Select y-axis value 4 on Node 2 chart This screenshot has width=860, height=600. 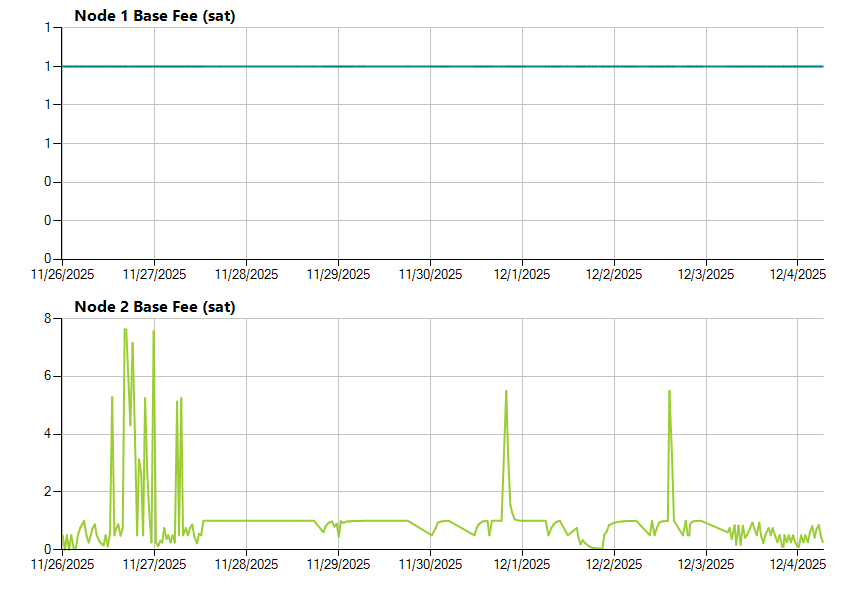click(46, 434)
